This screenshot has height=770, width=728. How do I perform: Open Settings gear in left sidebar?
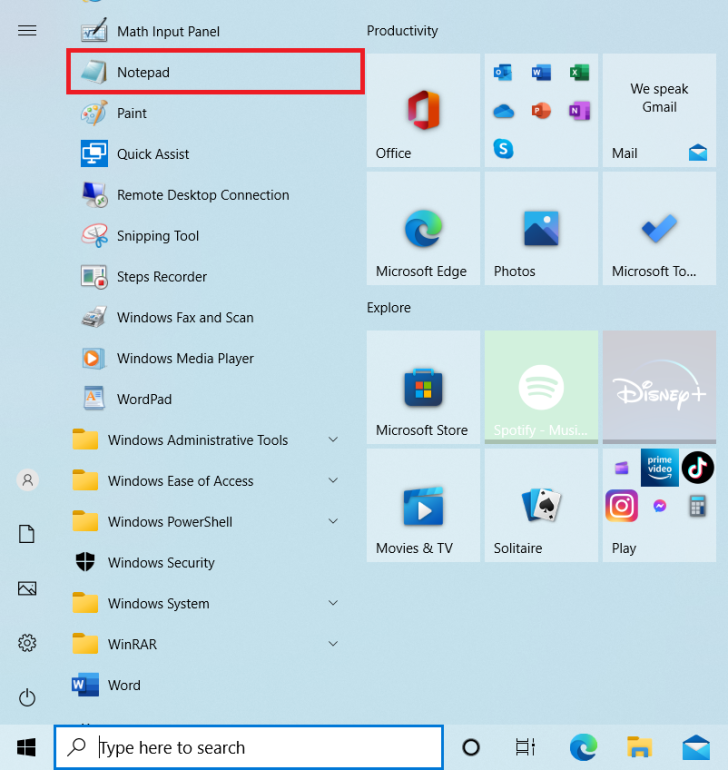27,643
